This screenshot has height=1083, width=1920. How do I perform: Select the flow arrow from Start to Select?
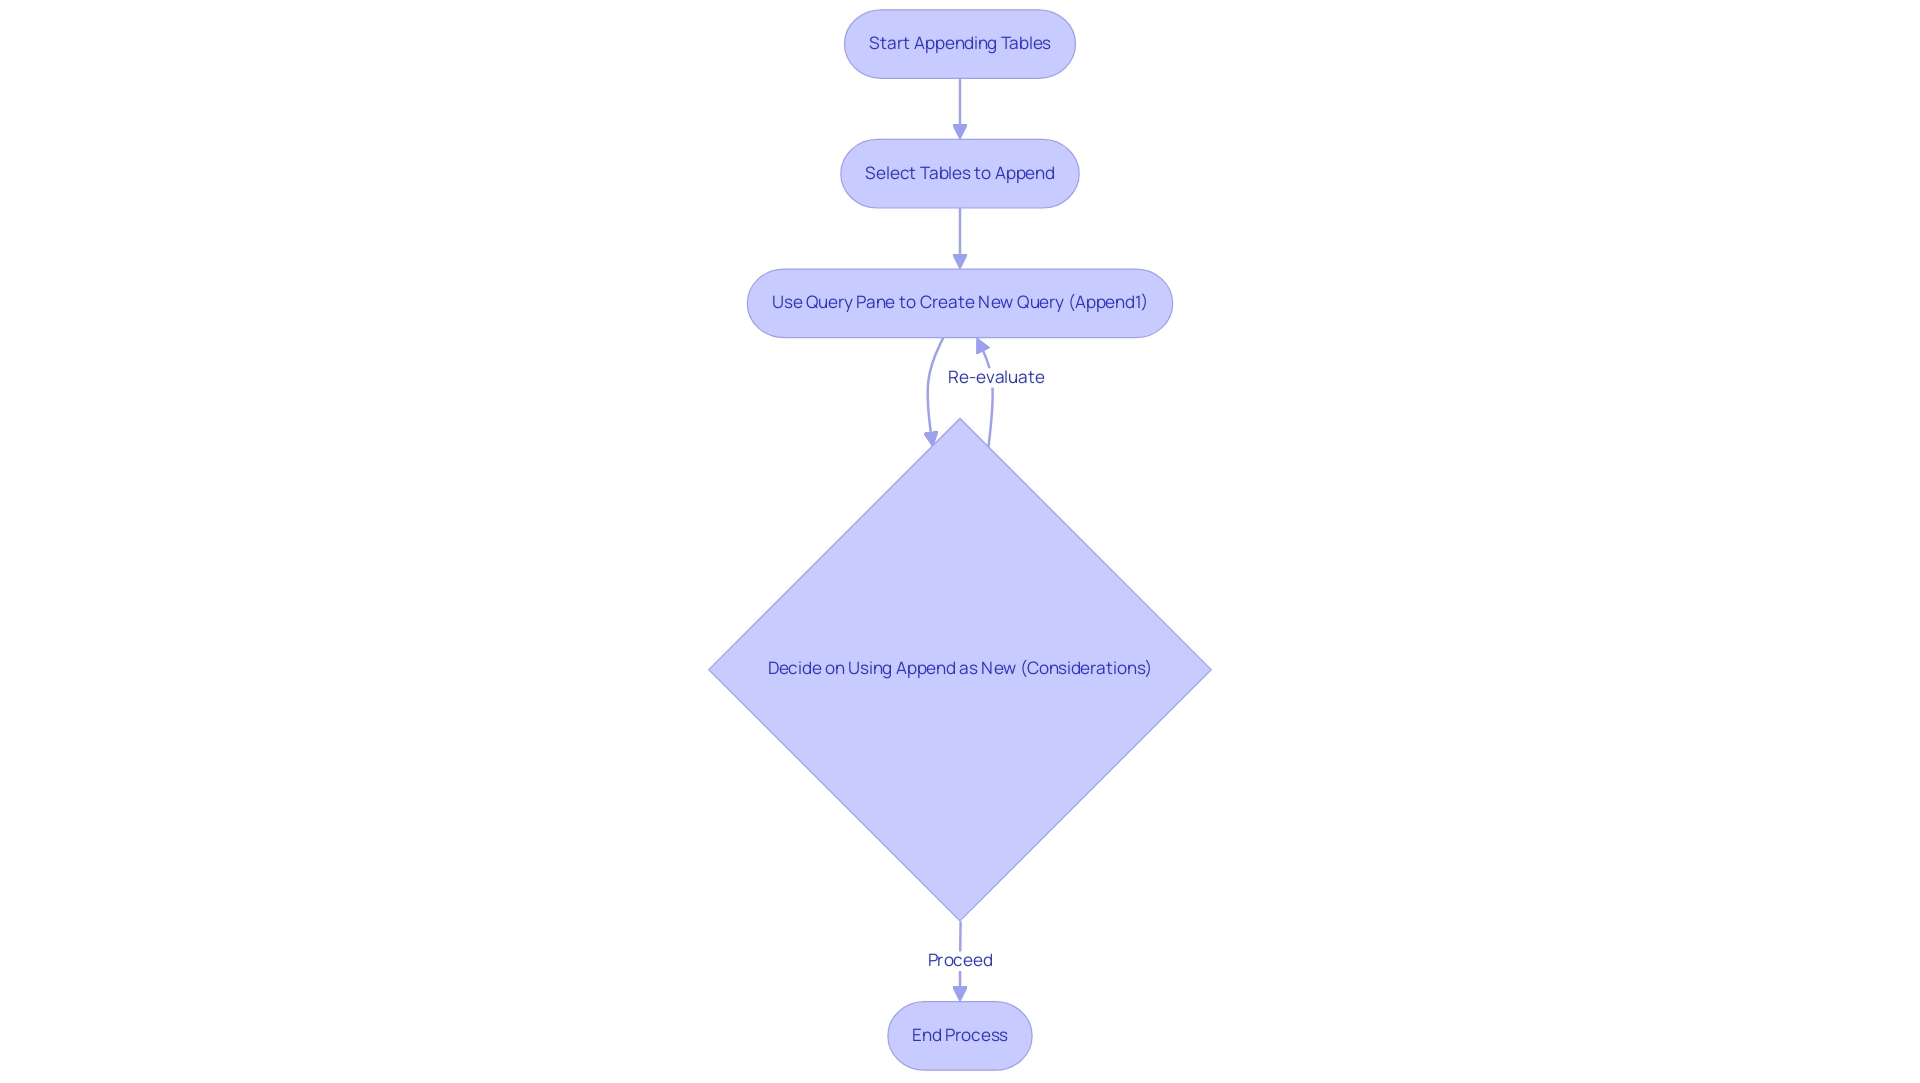coord(959,107)
